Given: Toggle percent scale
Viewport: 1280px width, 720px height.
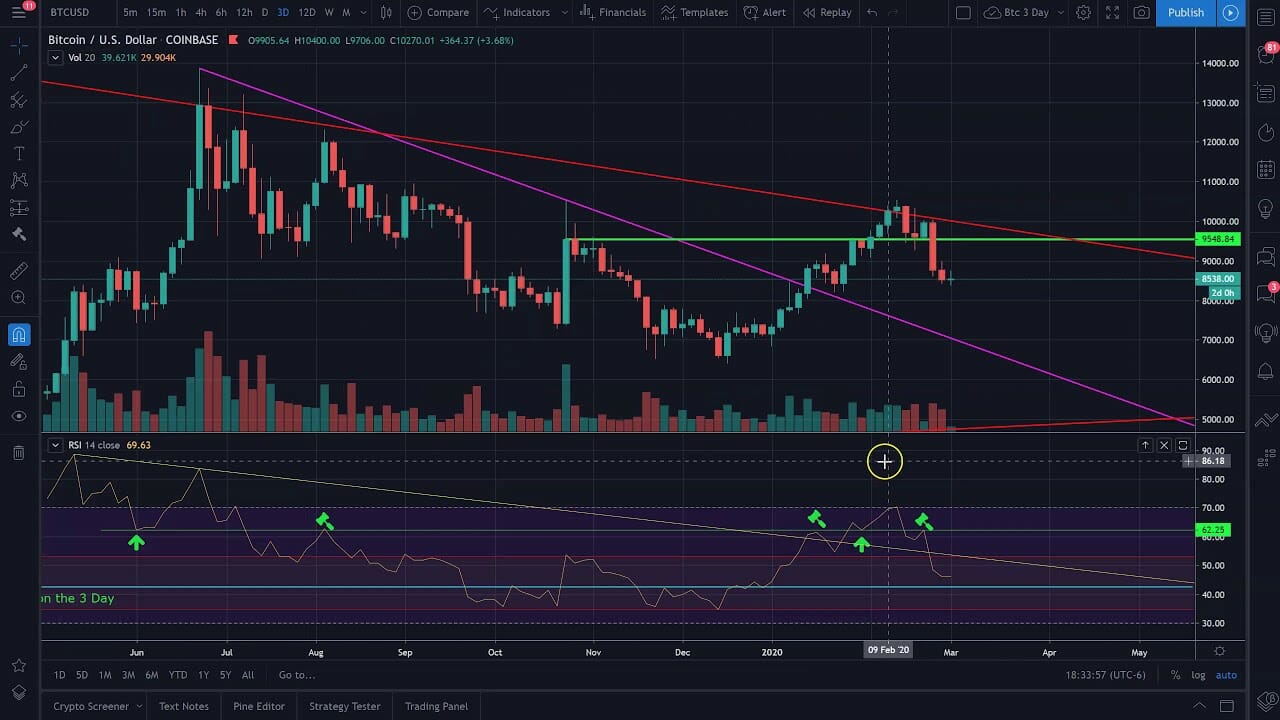Looking at the screenshot, I should [x=1175, y=675].
